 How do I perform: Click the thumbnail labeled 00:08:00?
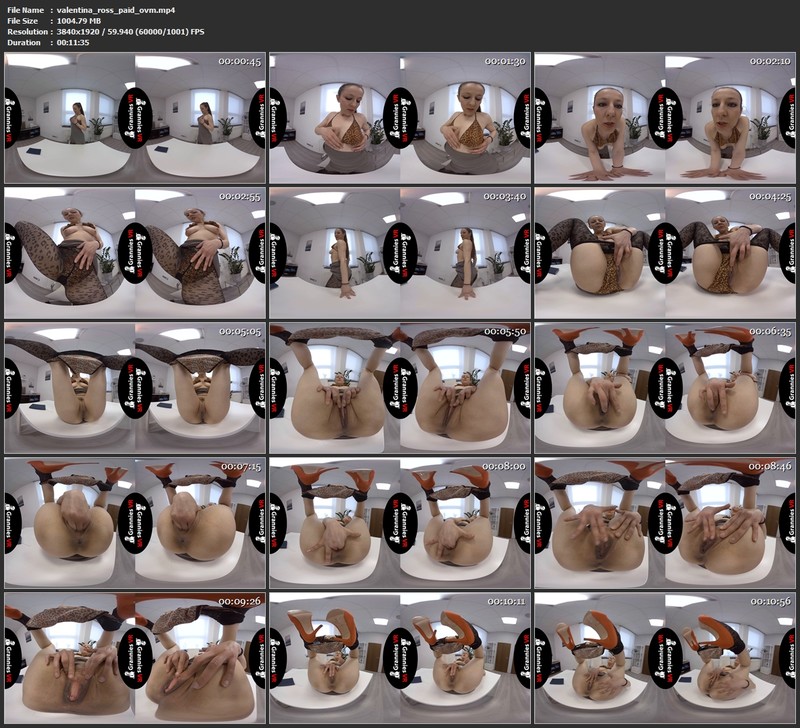pyautogui.click(x=400, y=522)
